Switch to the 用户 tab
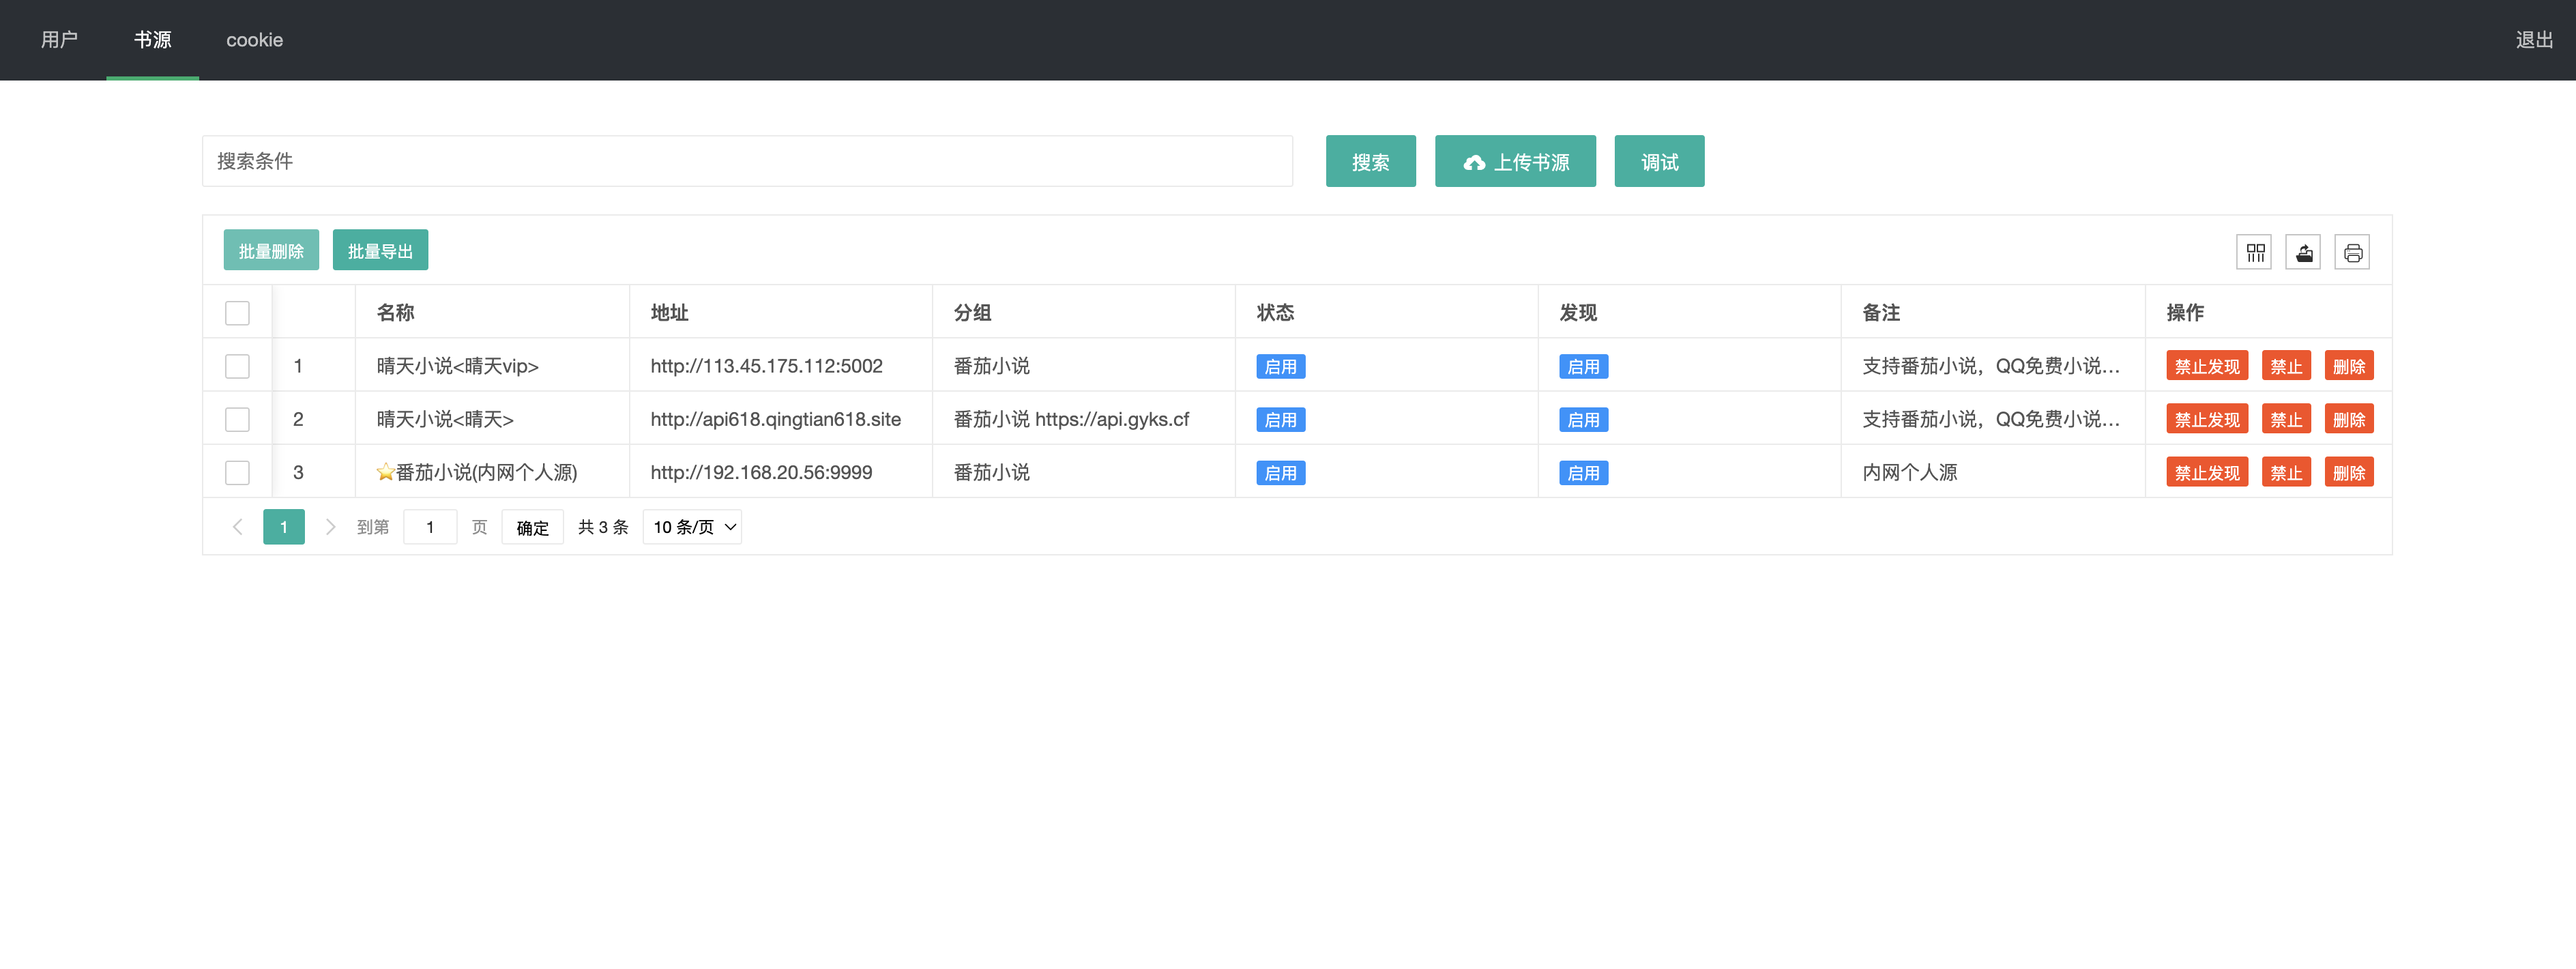 click(x=59, y=40)
